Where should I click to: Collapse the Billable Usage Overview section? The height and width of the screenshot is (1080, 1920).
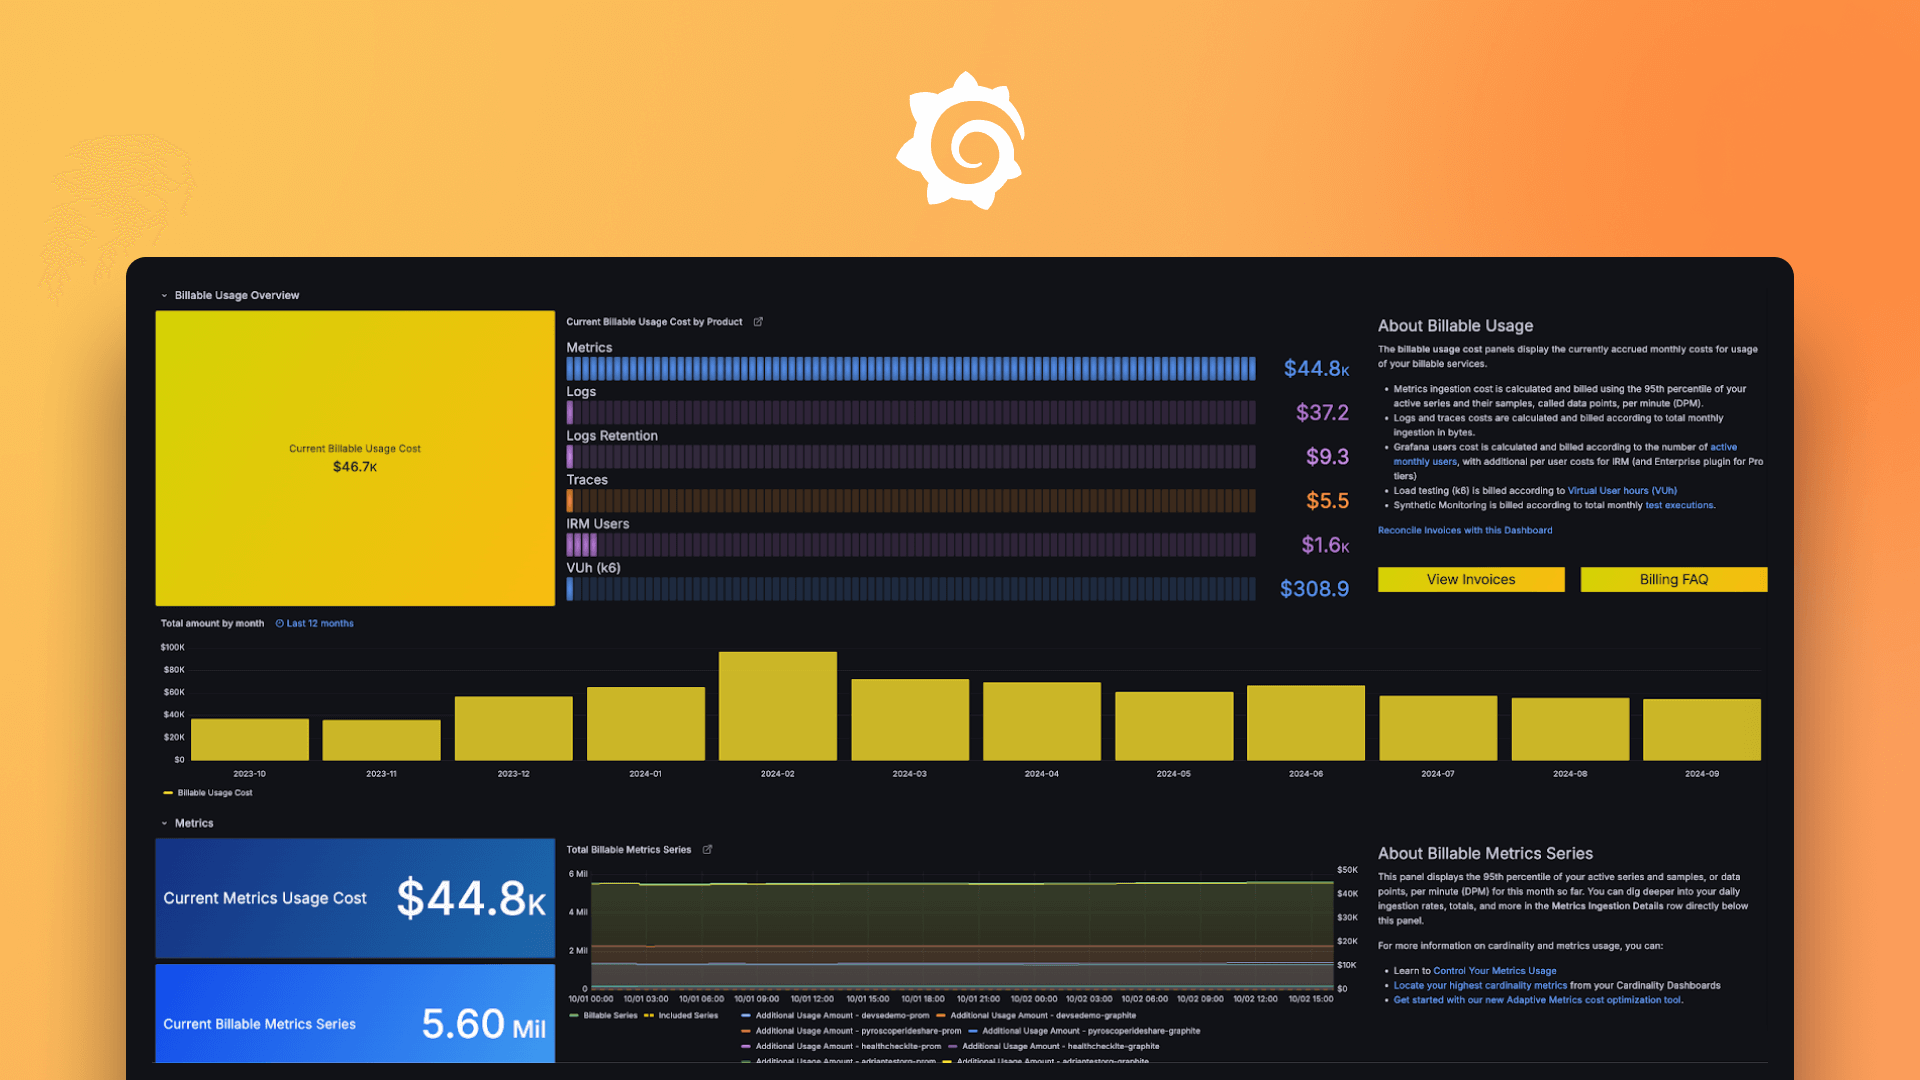point(161,295)
